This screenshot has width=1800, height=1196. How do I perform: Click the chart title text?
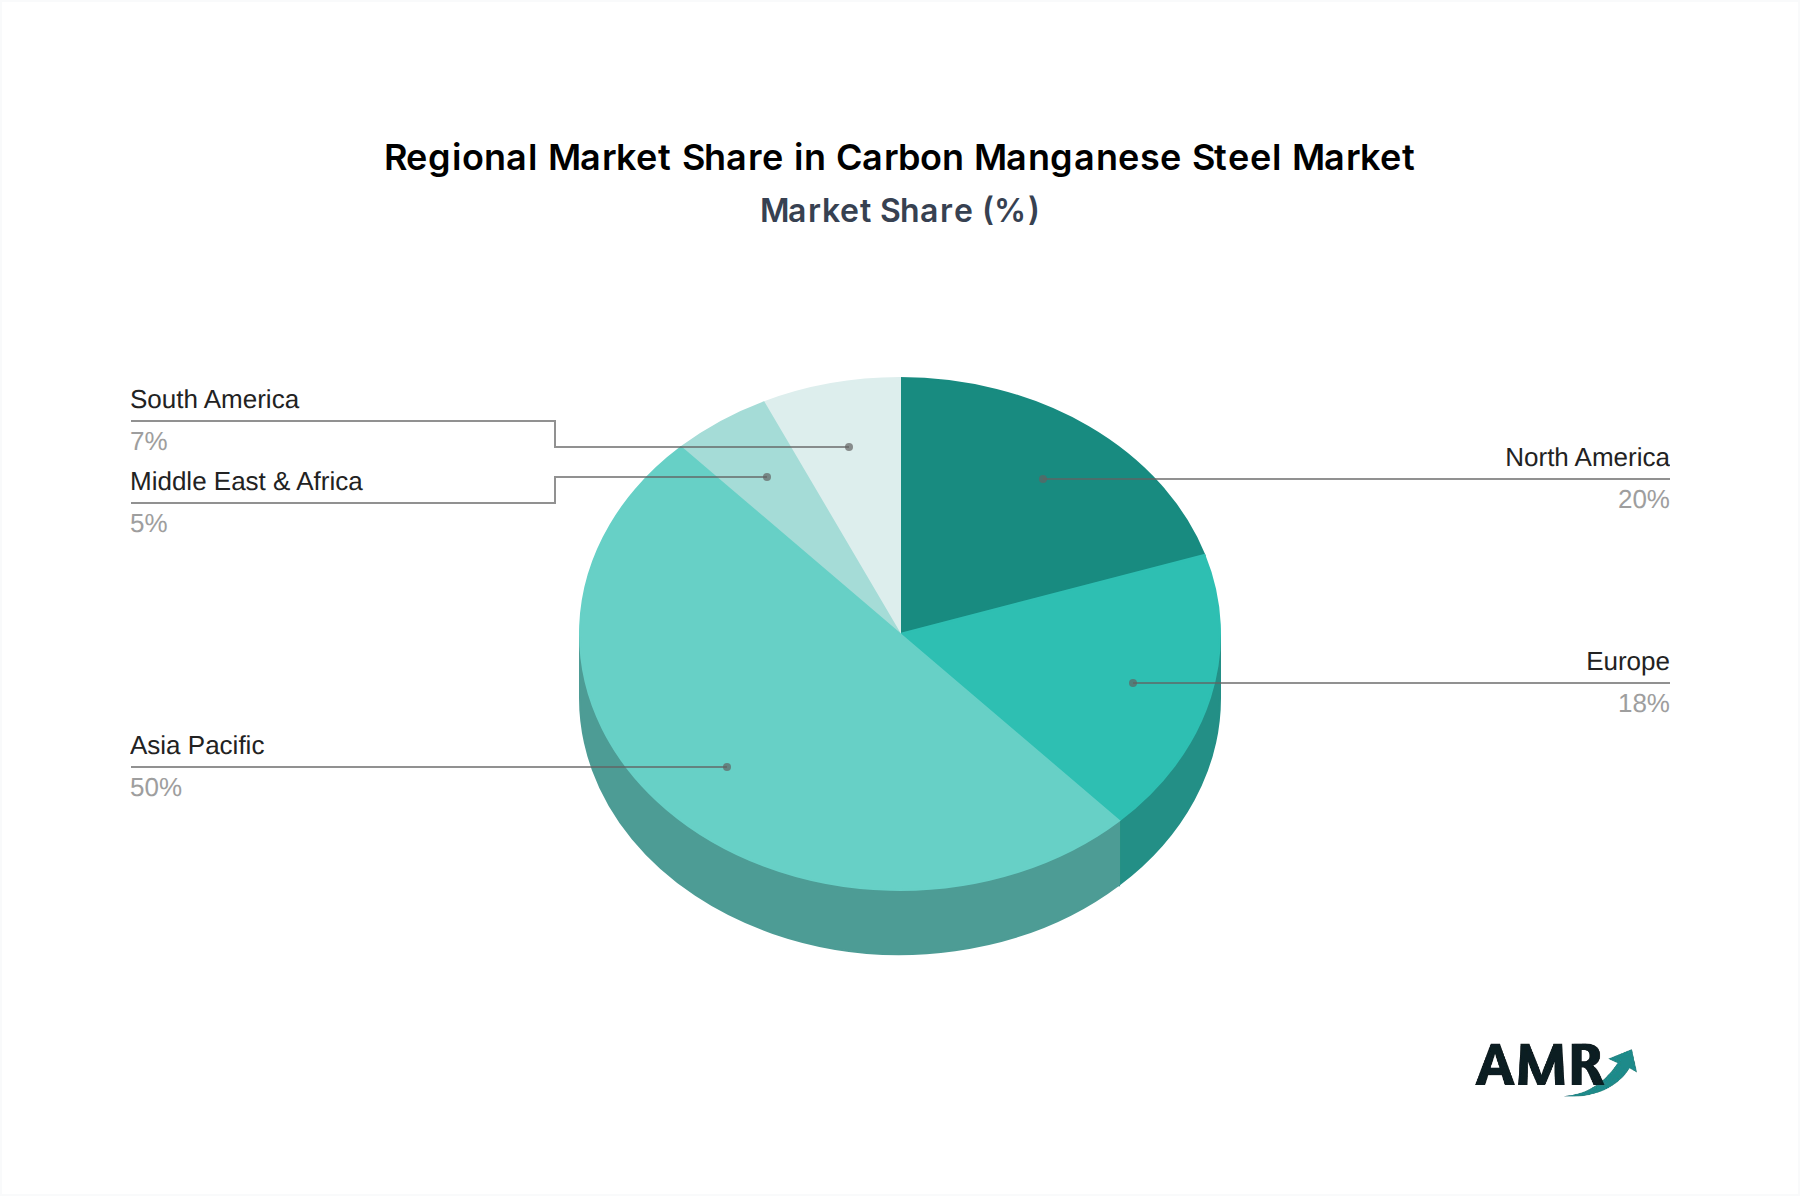point(899,156)
